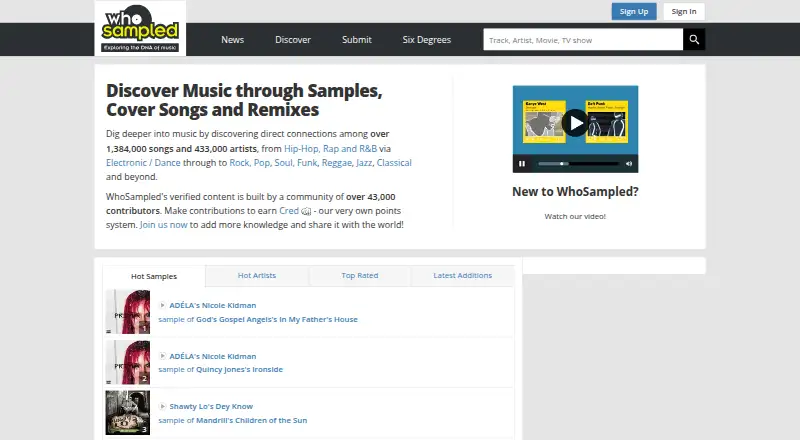Play ADÉLA's Nicole Kidman God's Gospel sample
Image resolution: width=800 pixels, height=440 pixels.
coord(162,305)
